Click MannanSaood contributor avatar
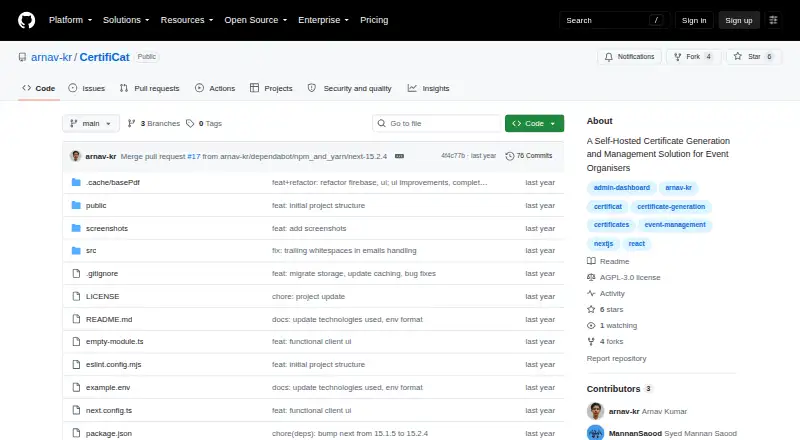This screenshot has width=800, height=440. click(x=595, y=433)
